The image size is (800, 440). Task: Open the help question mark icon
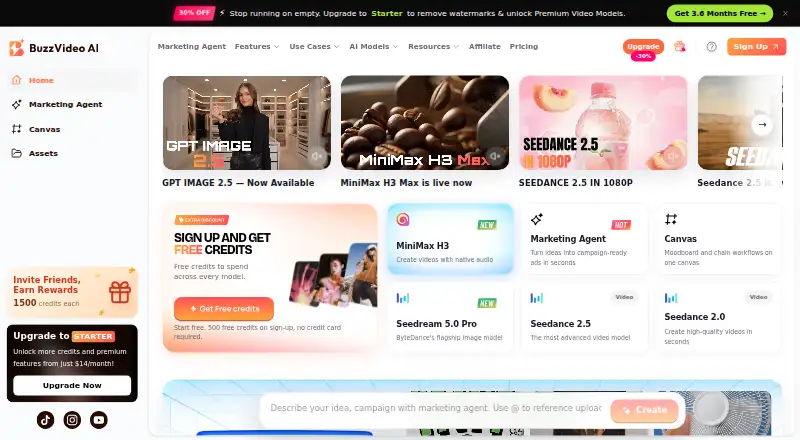pyautogui.click(x=711, y=46)
